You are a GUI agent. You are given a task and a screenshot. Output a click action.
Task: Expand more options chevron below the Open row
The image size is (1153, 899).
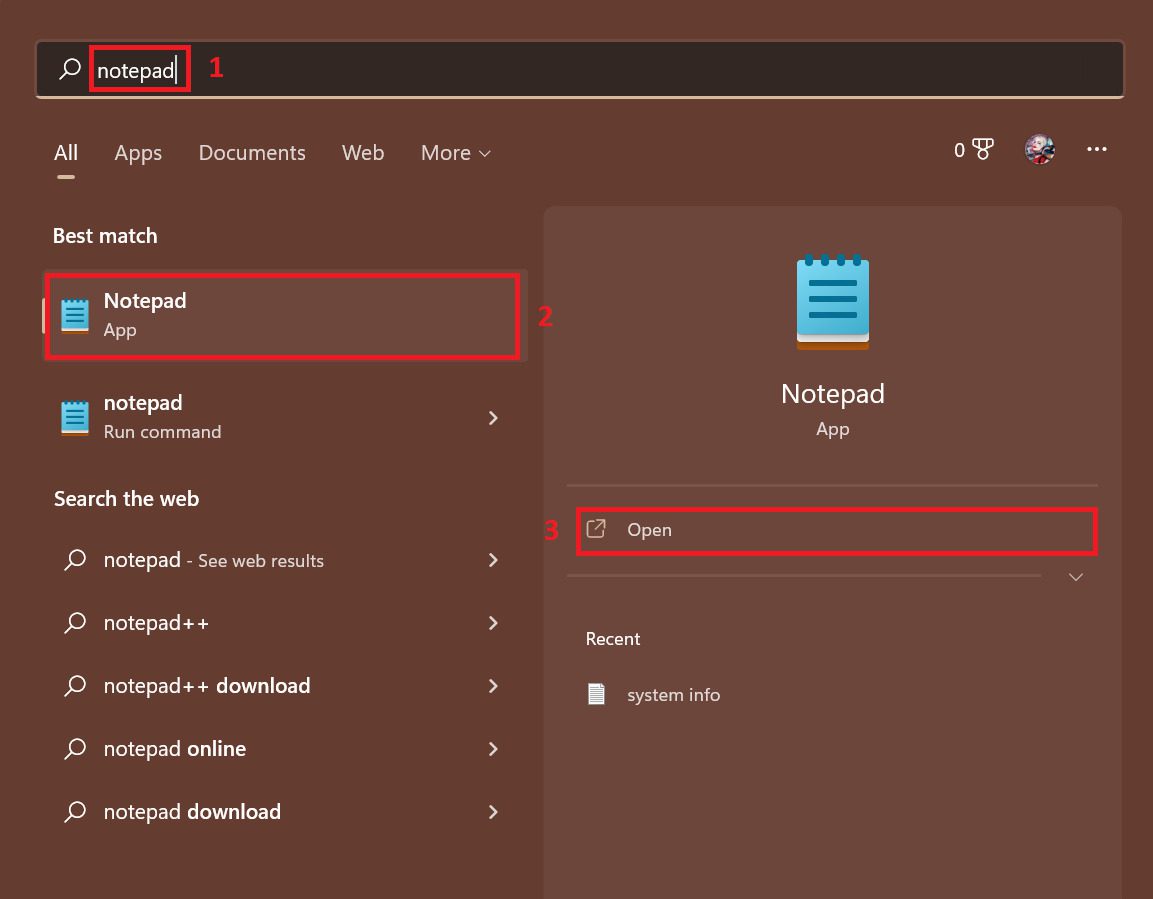pyautogui.click(x=1075, y=577)
